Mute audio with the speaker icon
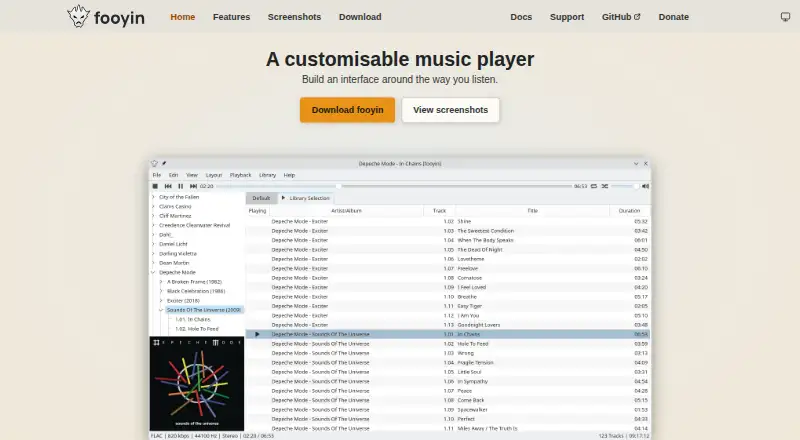Viewport: 800px width, 440px height. click(x=645, y=186)
